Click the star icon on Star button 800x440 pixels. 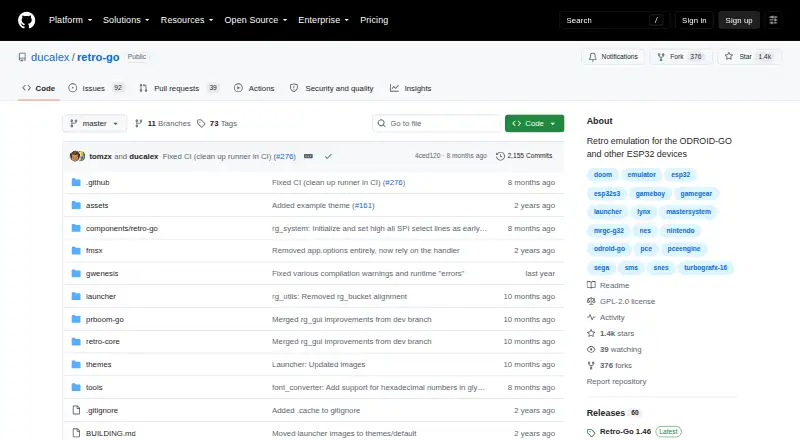[729, 57]
